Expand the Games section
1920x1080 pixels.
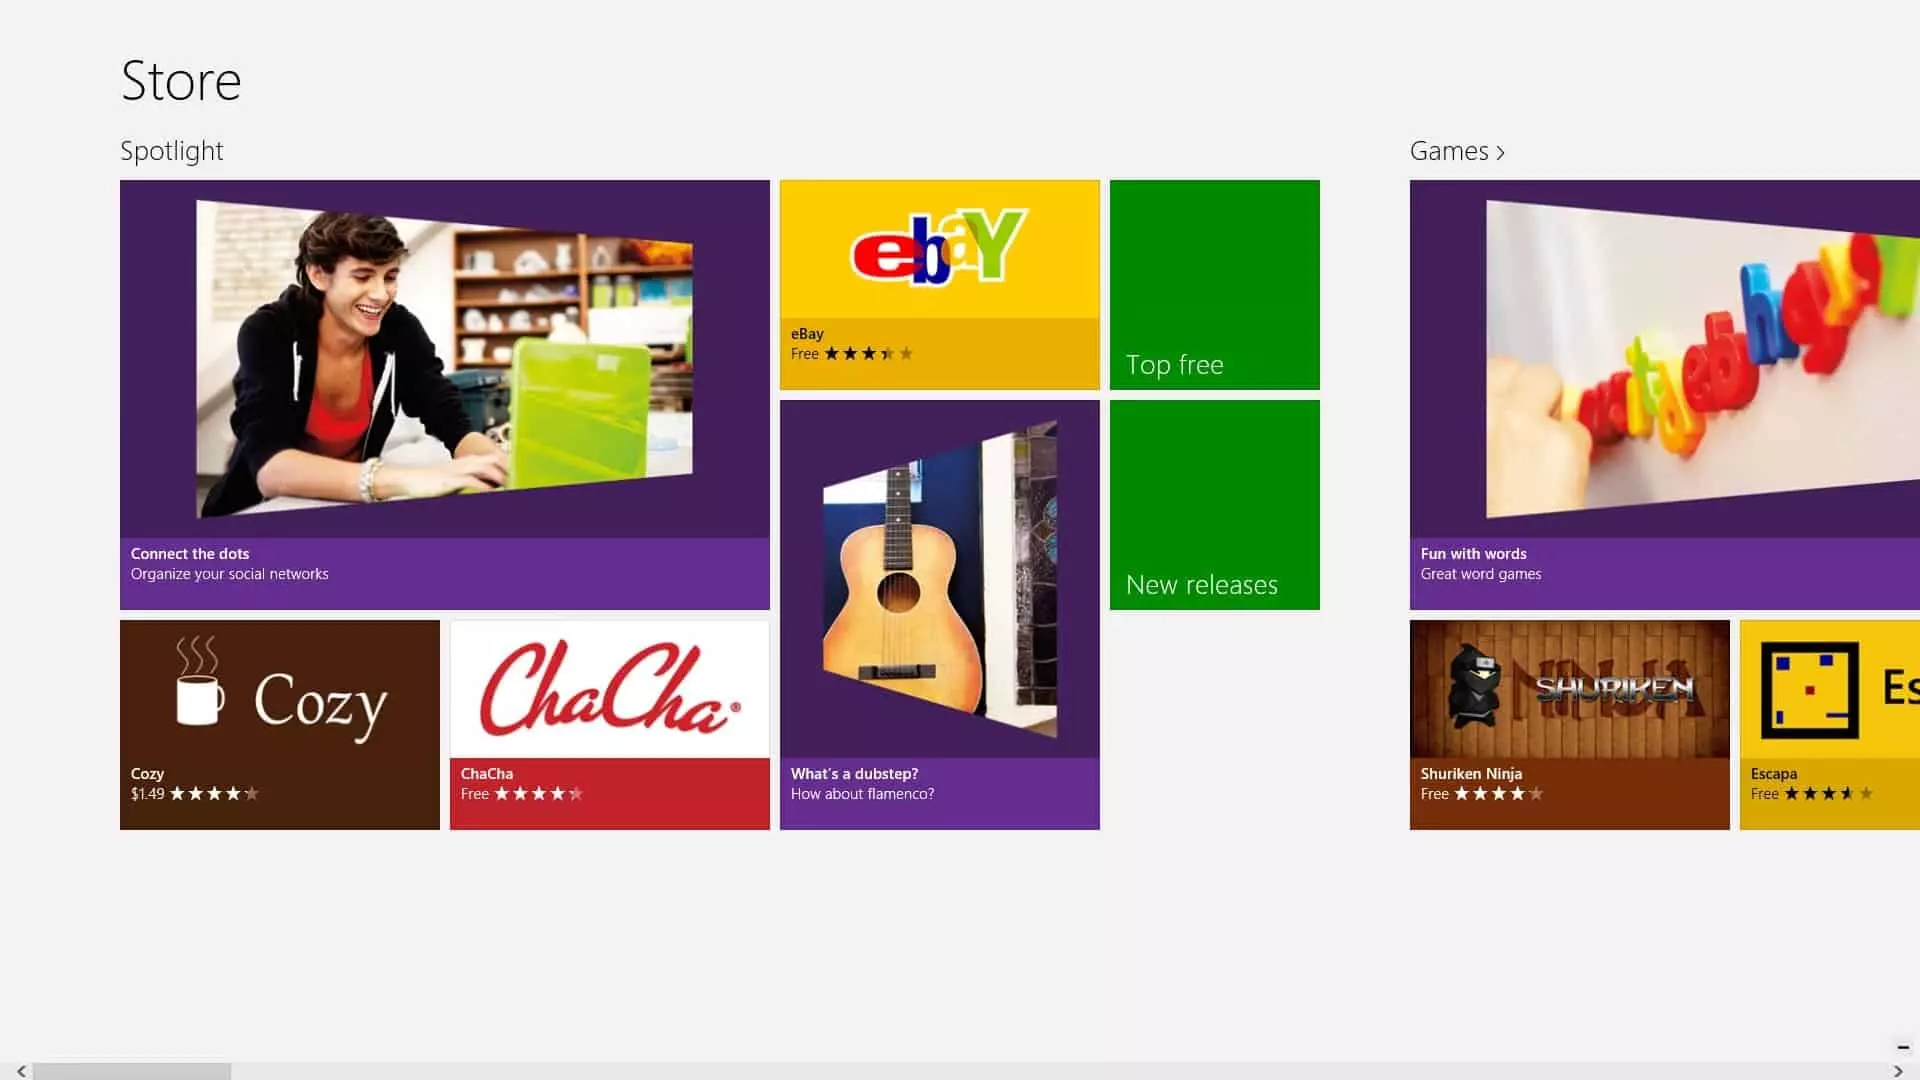(1456, 150)
